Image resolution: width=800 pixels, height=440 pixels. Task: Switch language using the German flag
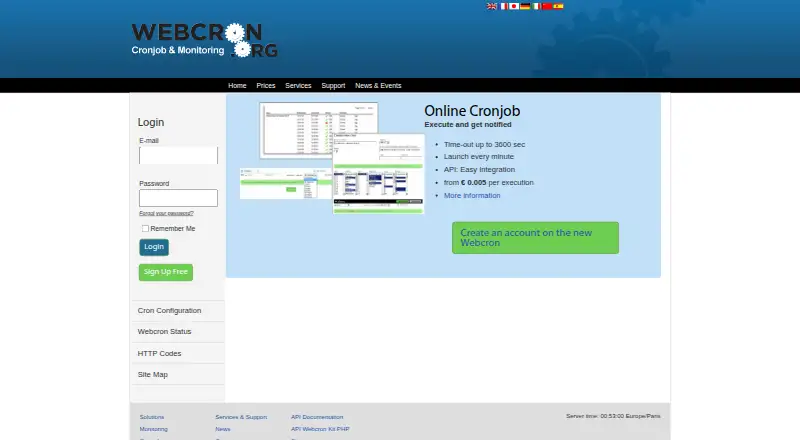525,6
